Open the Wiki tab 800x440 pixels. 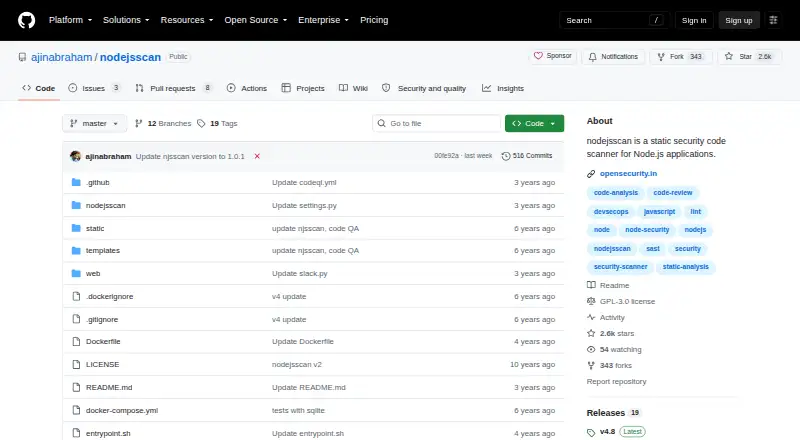[354, 88]
